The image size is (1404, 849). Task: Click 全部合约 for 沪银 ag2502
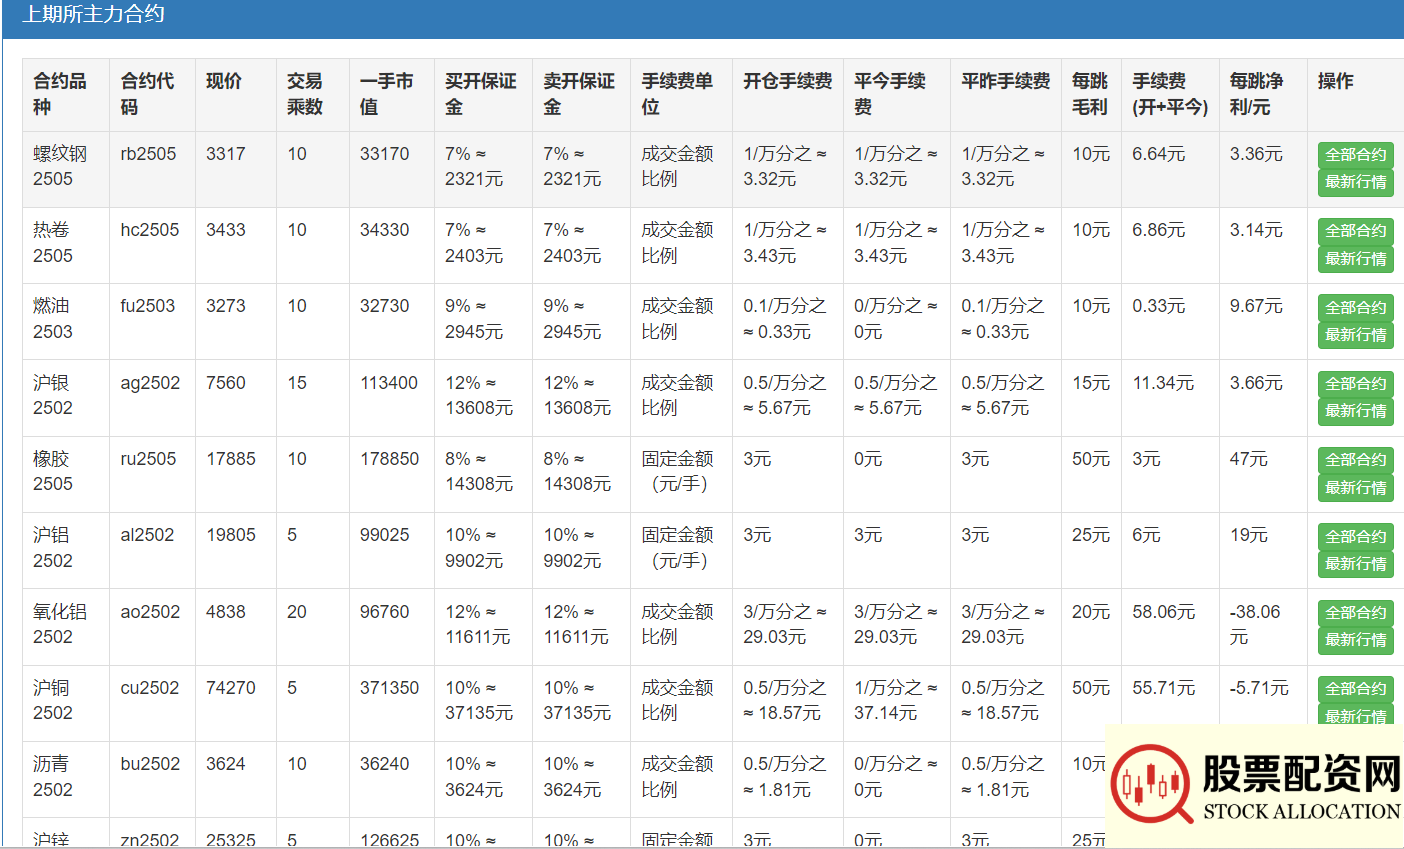1355,384
